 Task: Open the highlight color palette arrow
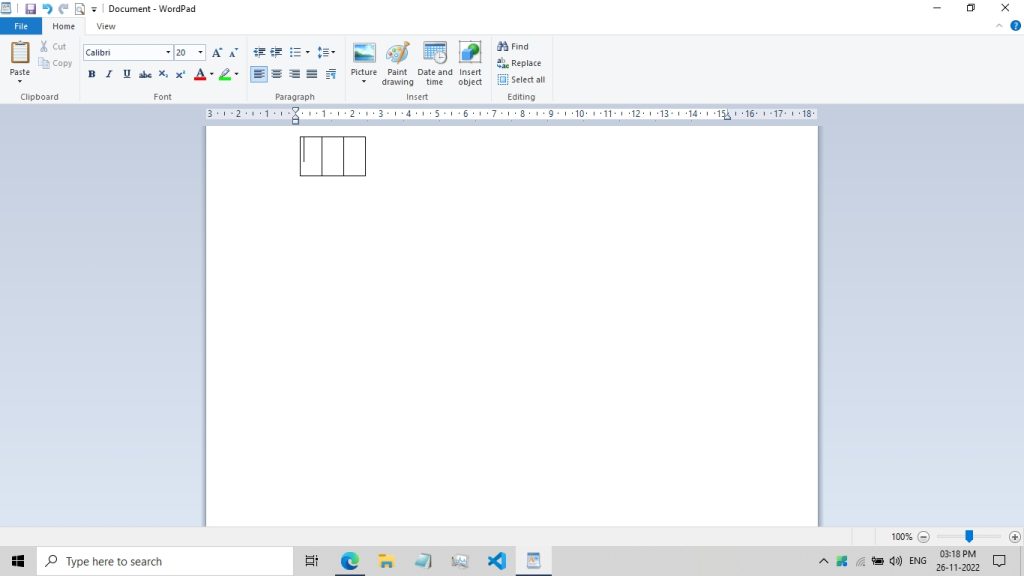tap(236, 74)
